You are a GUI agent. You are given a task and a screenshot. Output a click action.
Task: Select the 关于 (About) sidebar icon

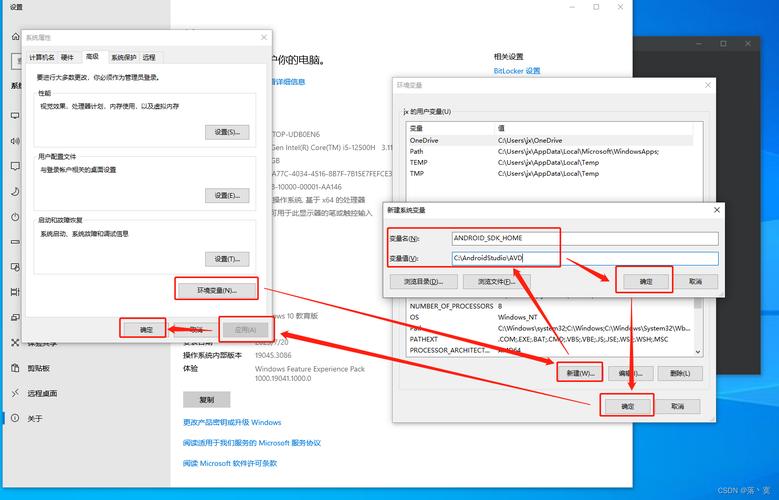tap(14, 418)
